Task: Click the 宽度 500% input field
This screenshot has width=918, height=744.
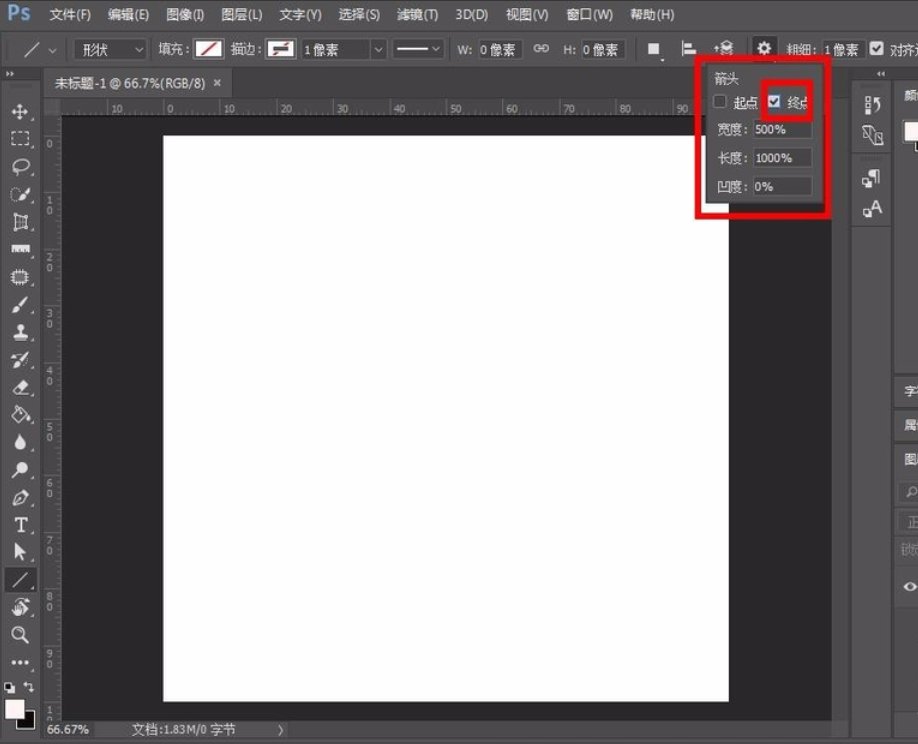Action: 782,130
